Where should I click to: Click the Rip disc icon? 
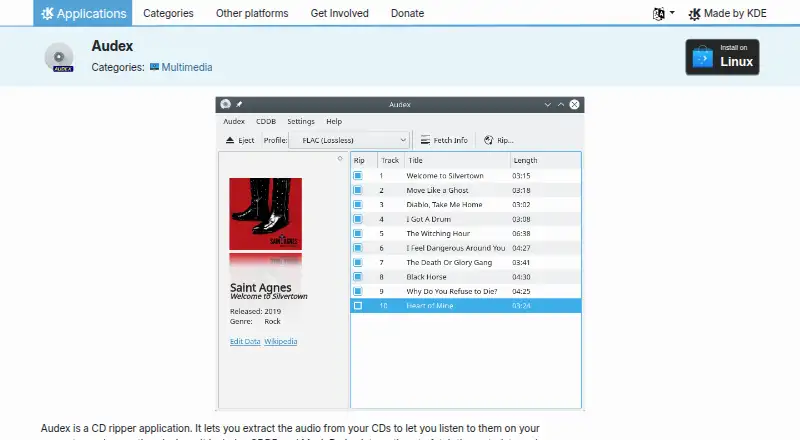point(488,140)
